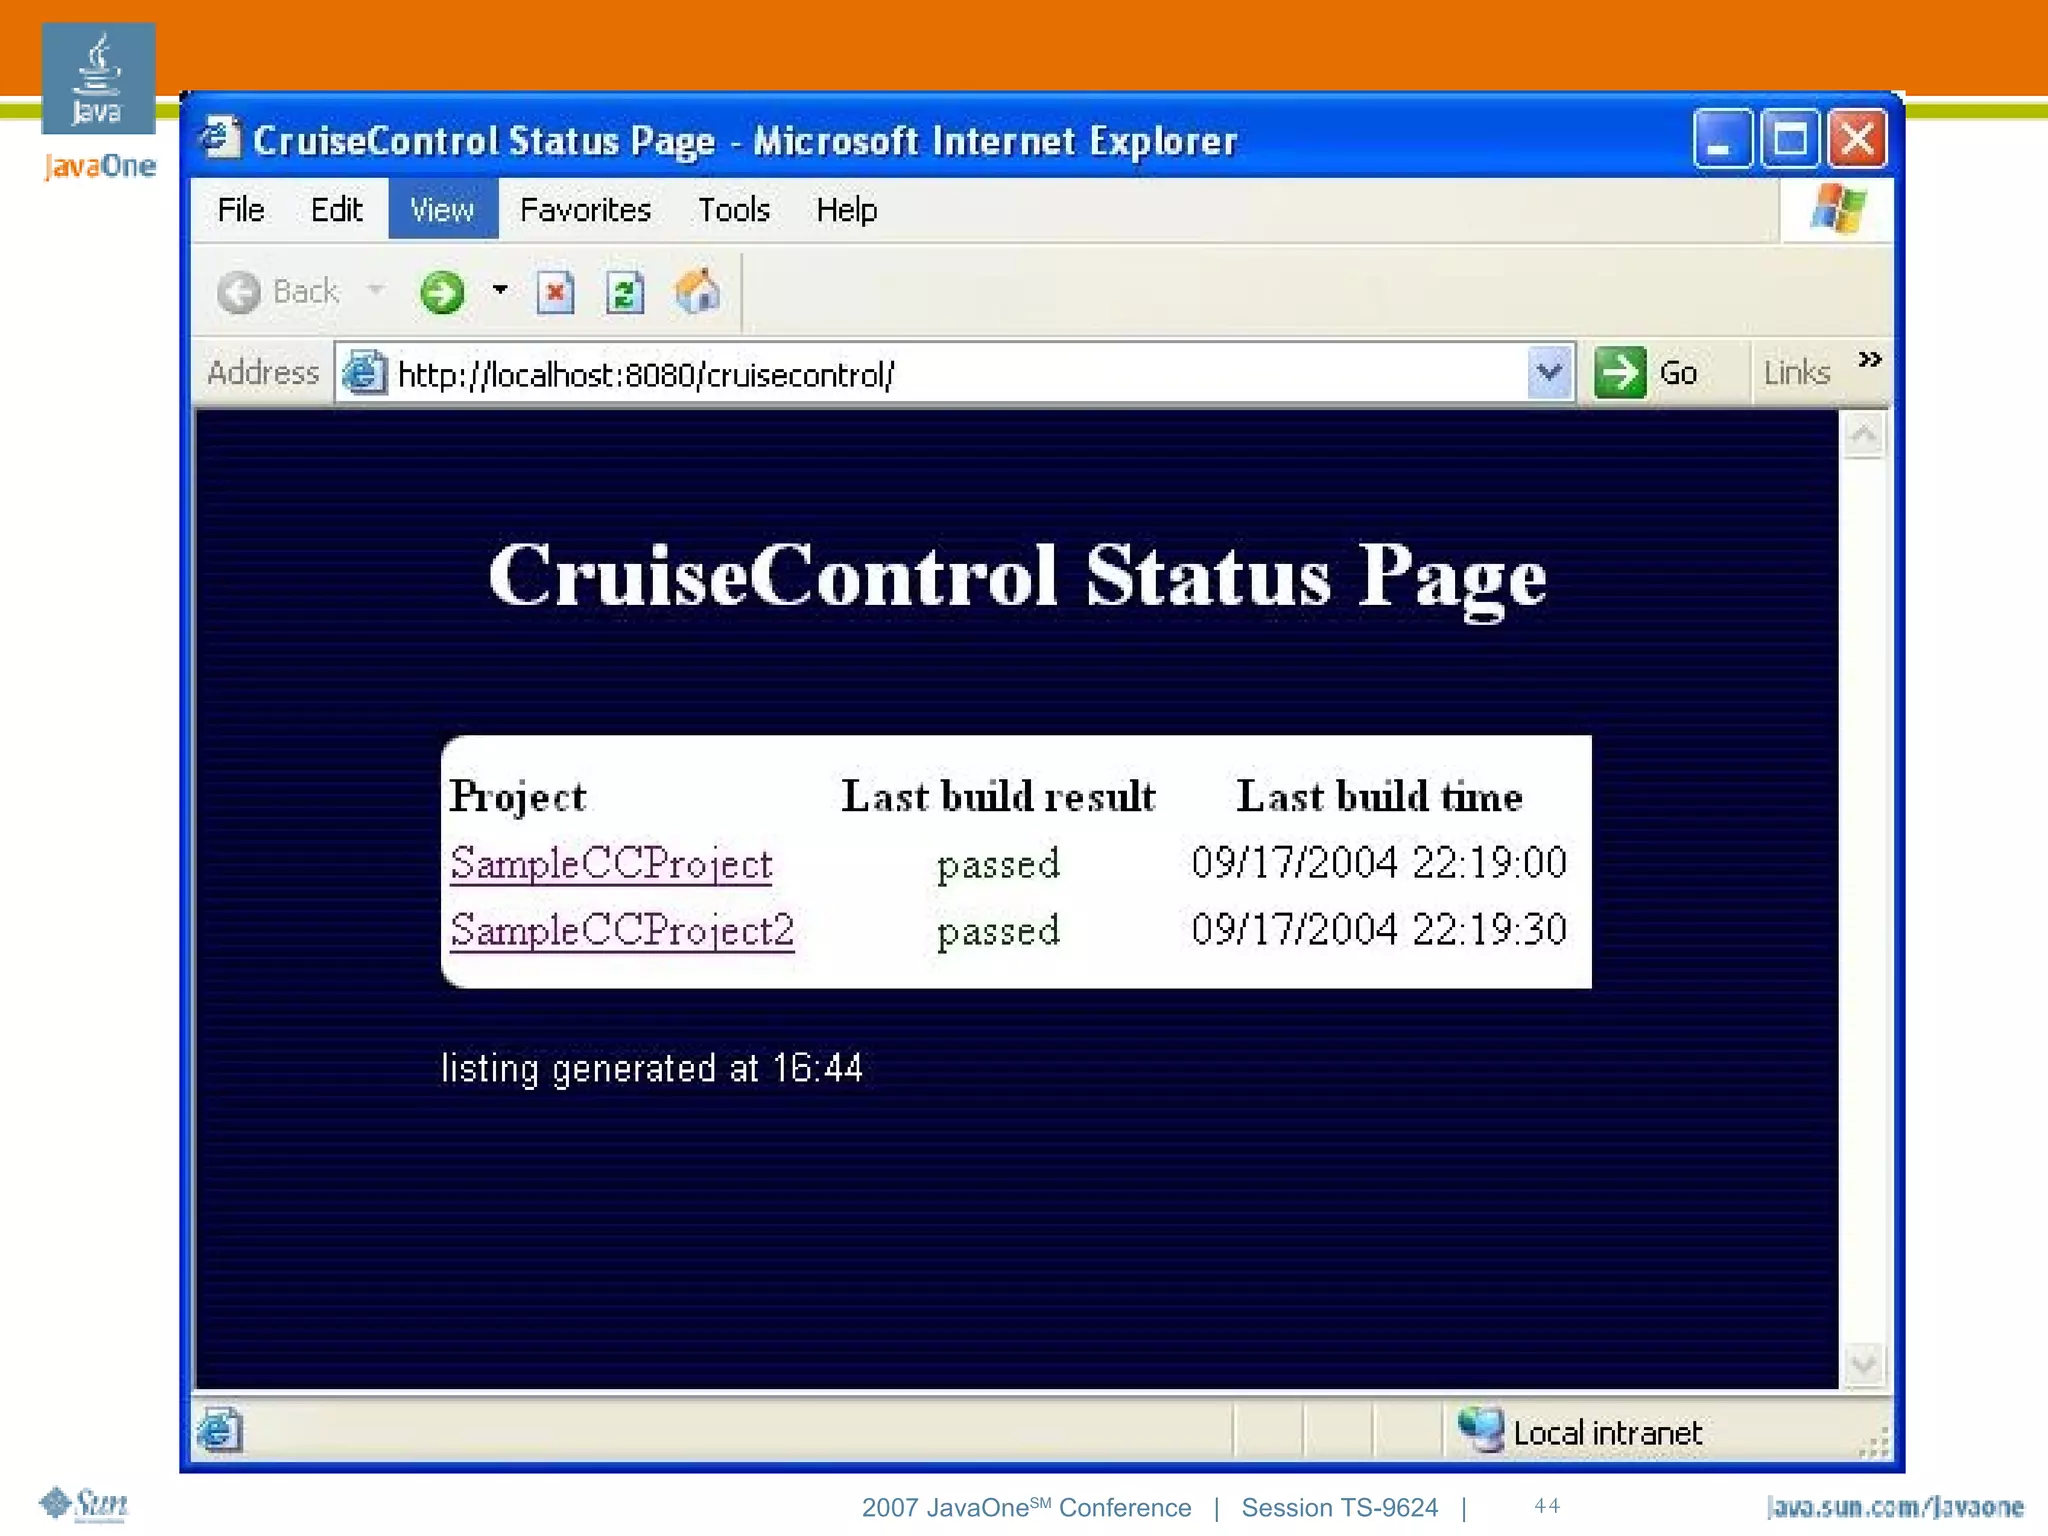
Task: Open the Tools menu
Action: coord(733,210)
